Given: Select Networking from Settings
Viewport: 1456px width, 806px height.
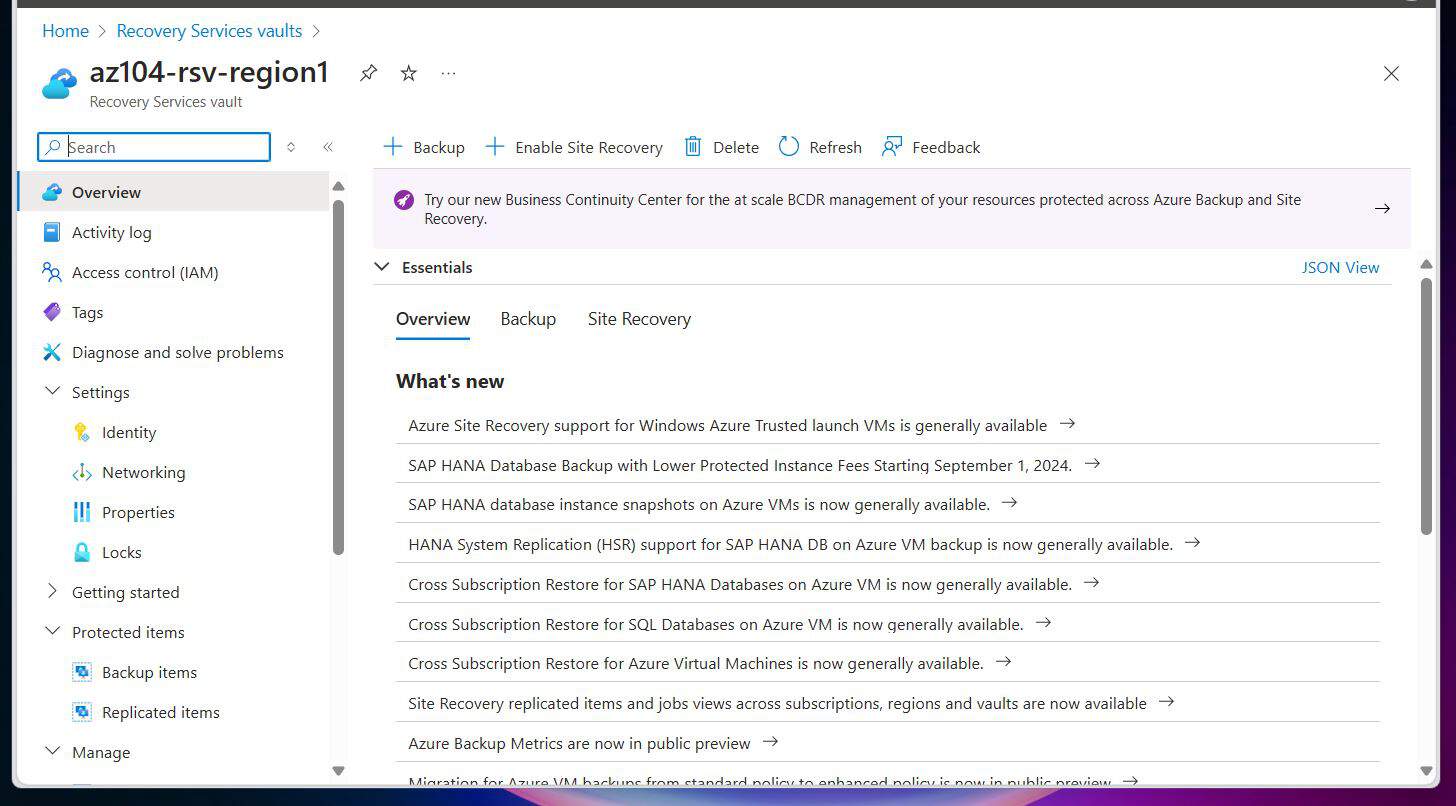Looking at the screenshot, I should pyautogui.click(x=143, y=472).
